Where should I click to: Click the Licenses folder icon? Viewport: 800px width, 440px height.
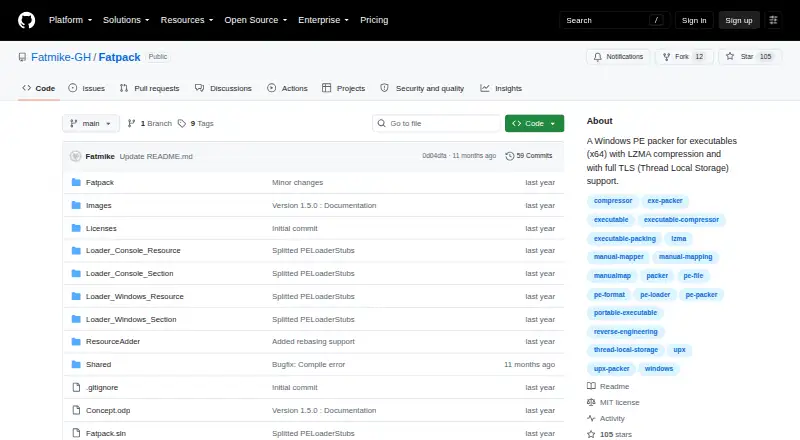coord(76,228)
